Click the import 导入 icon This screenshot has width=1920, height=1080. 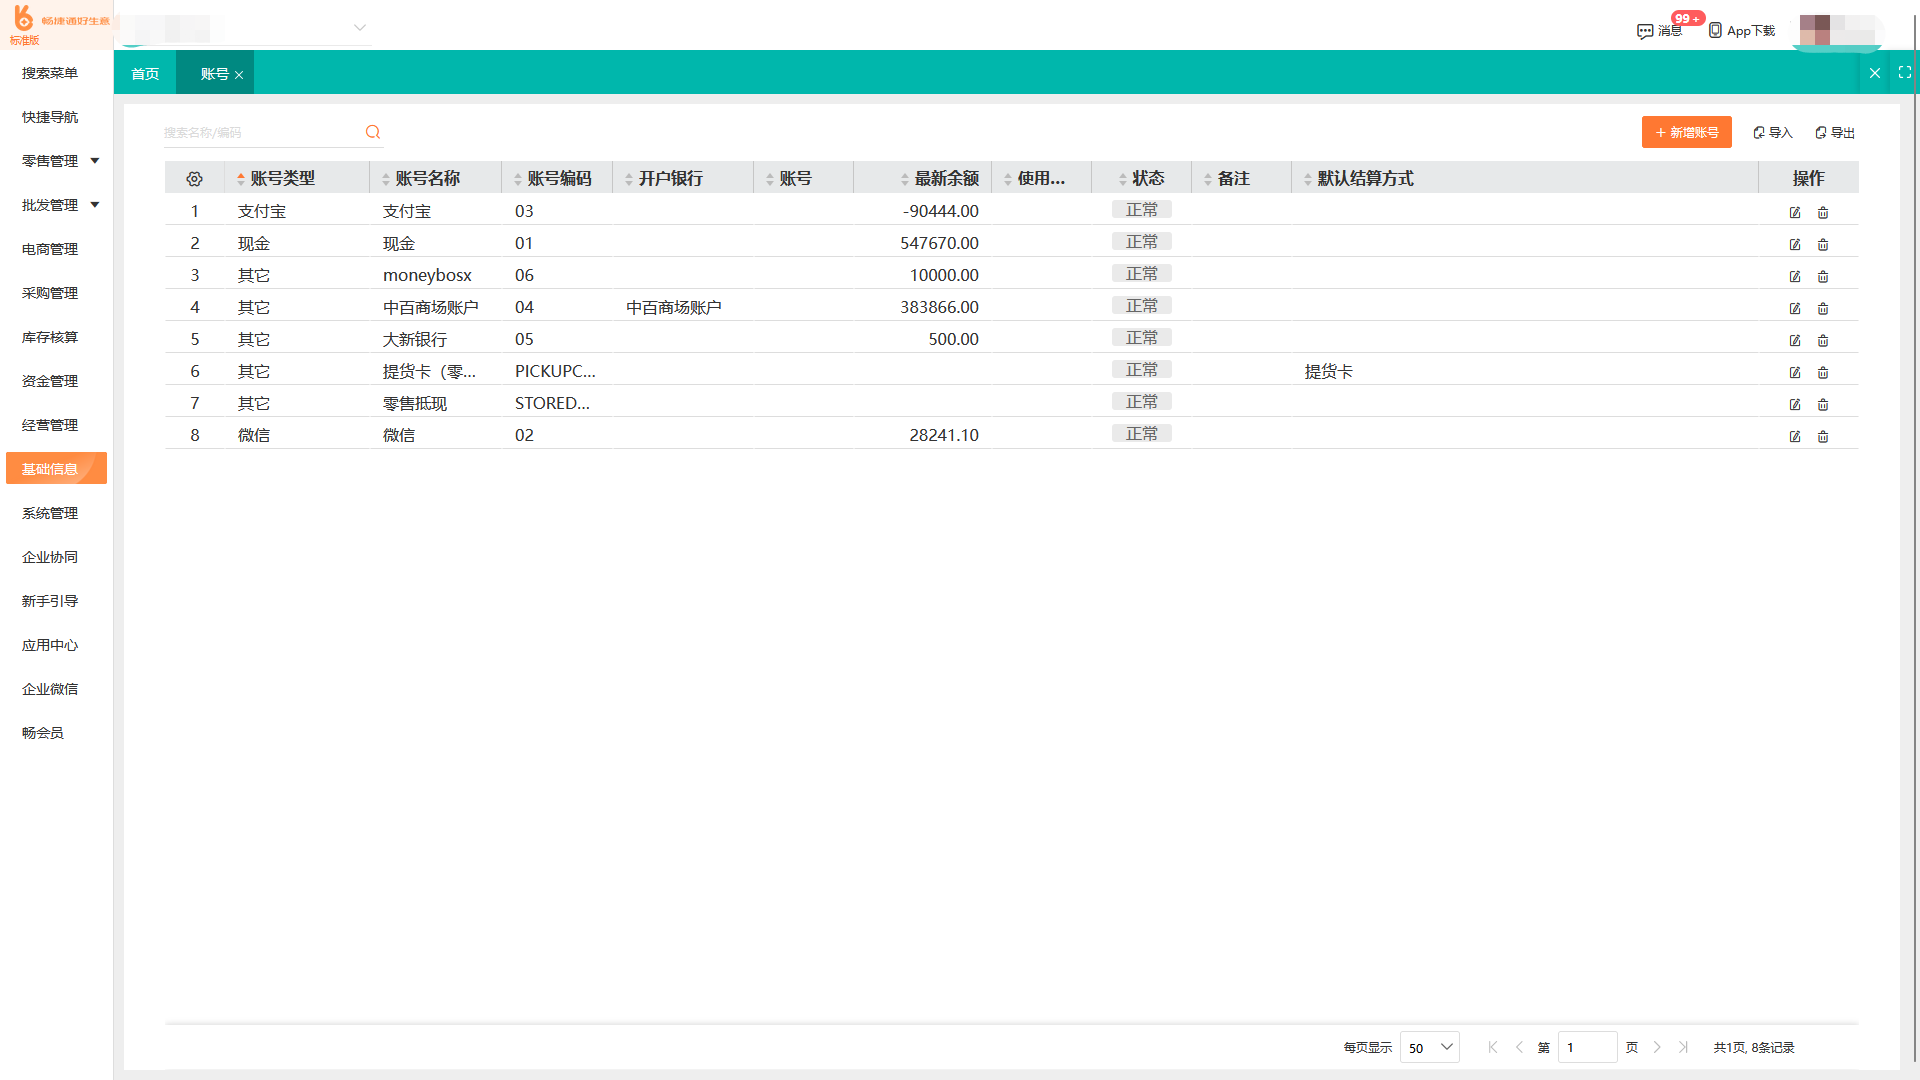(1774, 132)
